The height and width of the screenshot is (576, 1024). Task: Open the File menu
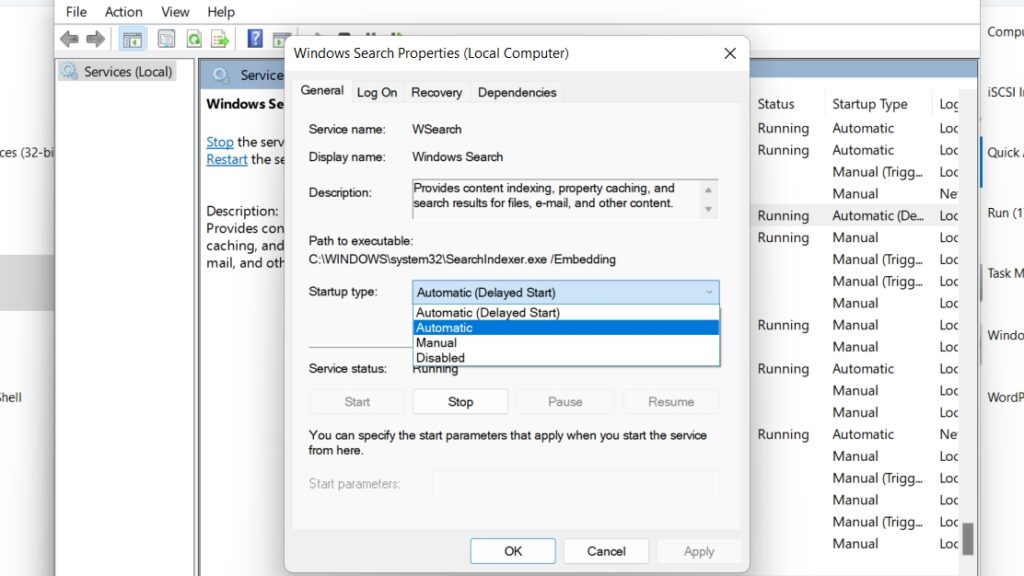click(x=76, y=12)
